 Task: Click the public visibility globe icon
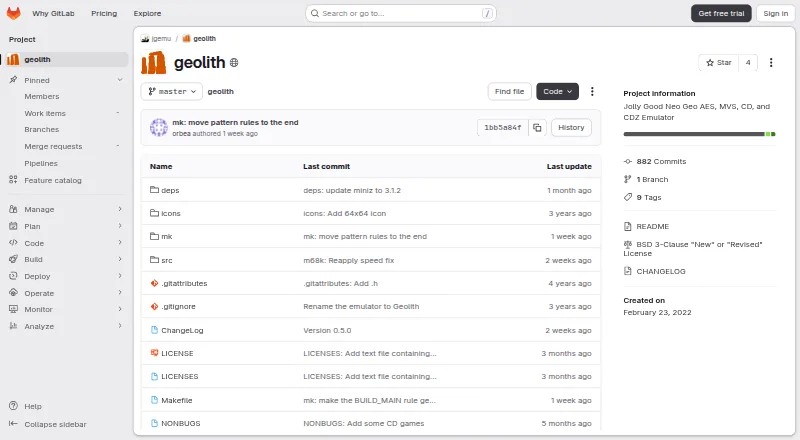coord(234,63)
